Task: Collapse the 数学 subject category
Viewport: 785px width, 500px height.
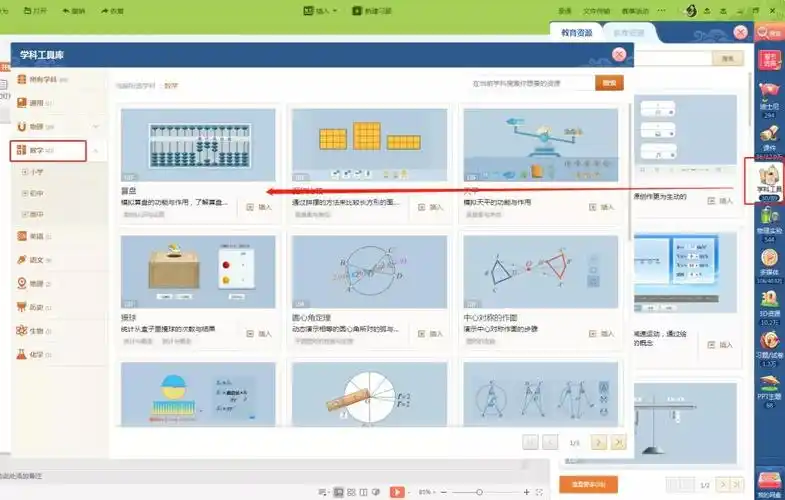Action: [95, 151]
